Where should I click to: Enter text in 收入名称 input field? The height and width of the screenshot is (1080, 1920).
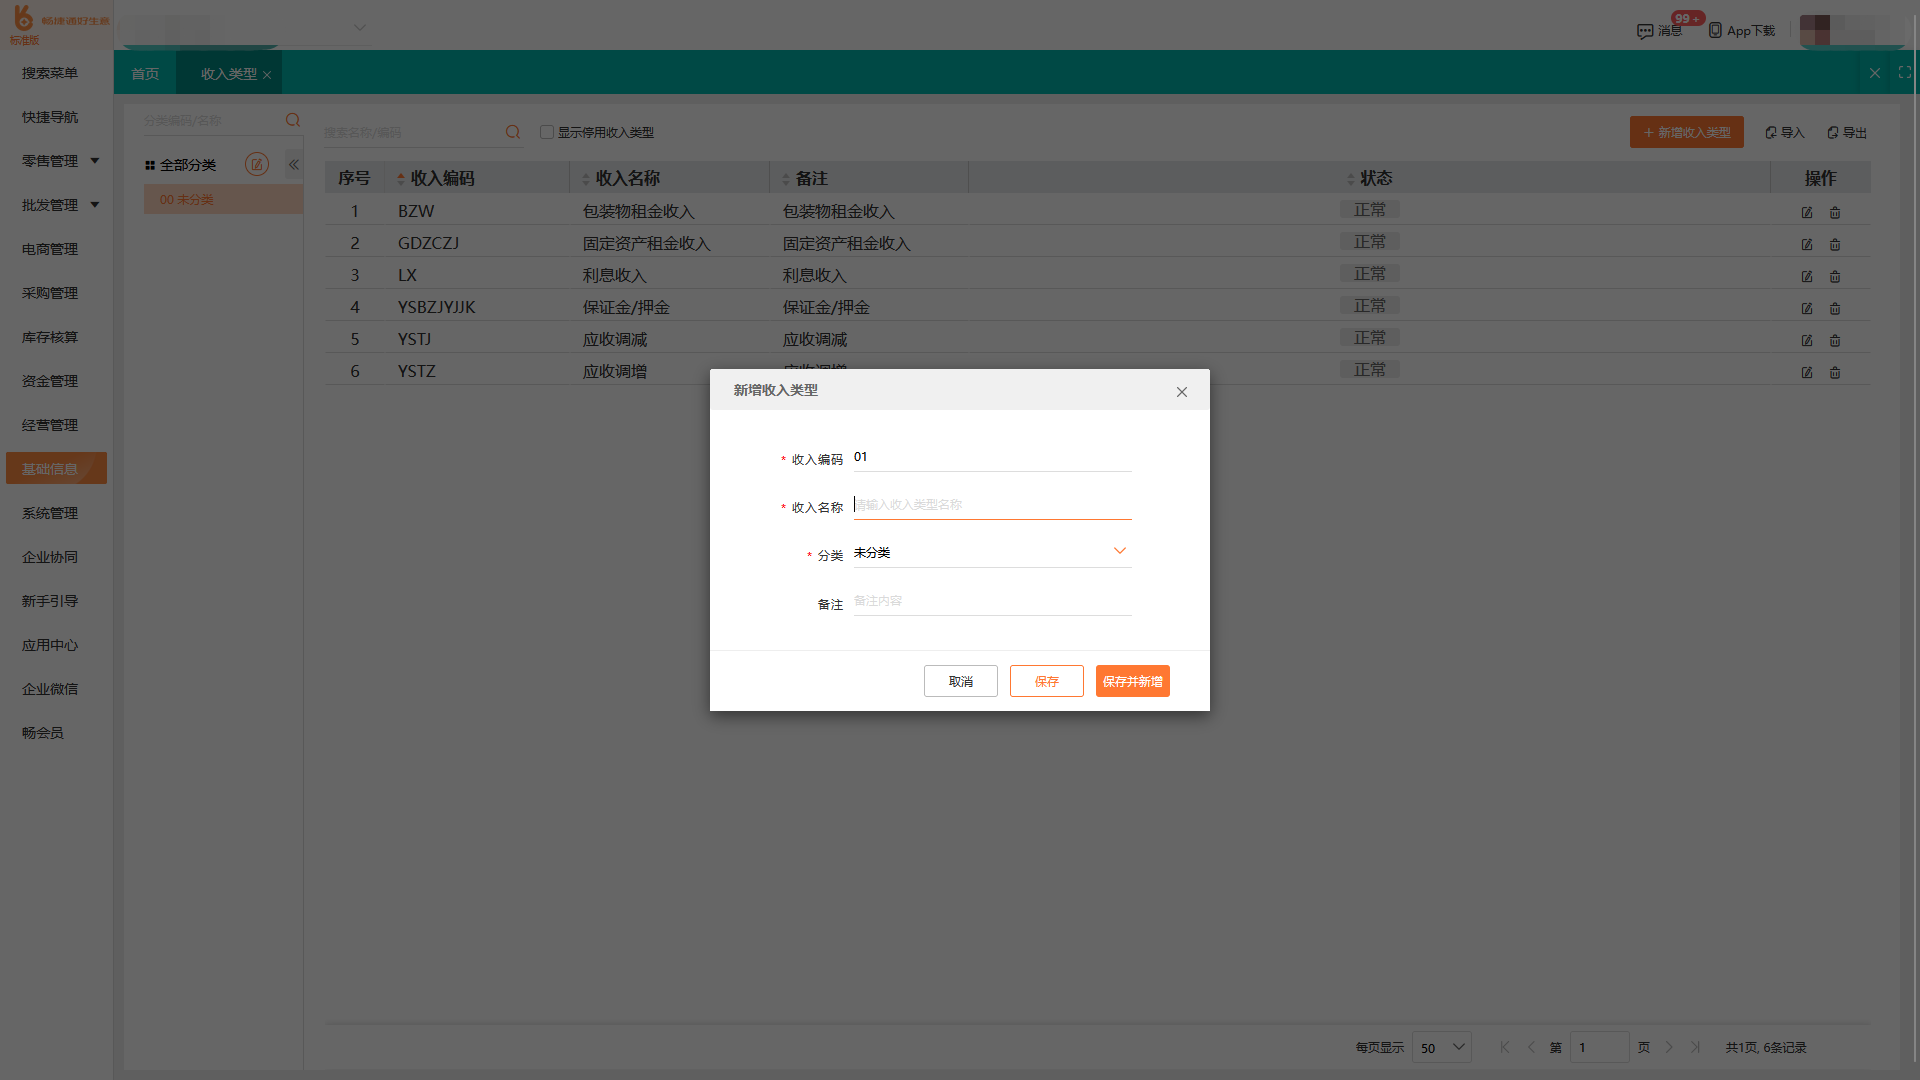point(992,504)
